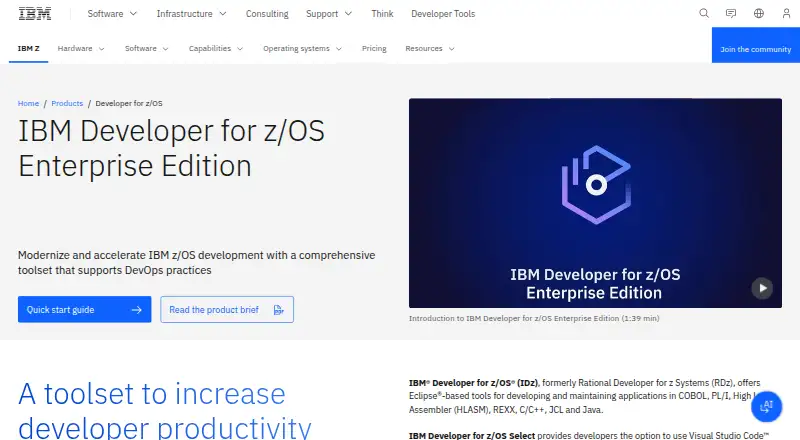This screenshot has width=800, height=440.
Task: Play the introduction video
Action: pyautogui.click(x=762, y=288)
